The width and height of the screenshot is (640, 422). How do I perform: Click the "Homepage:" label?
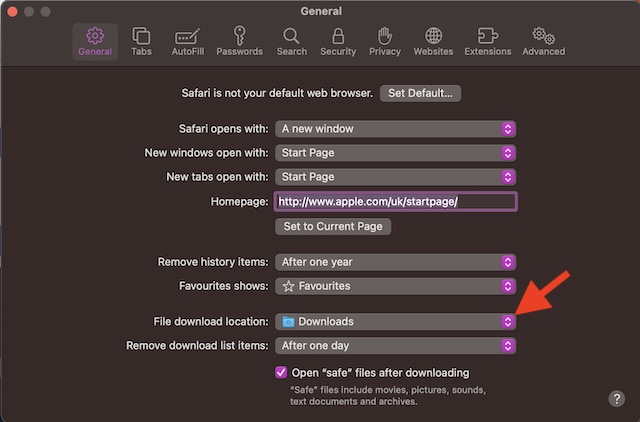[240, 202]
